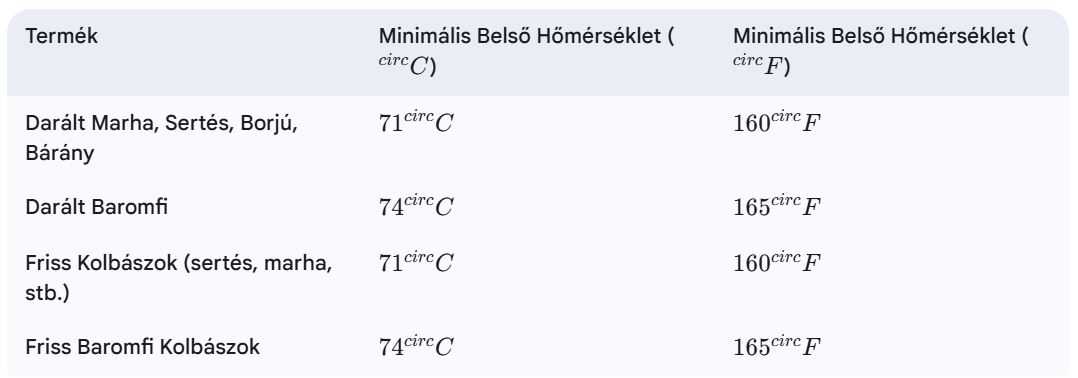Screen dimensions: 1078x378
Task: Click 71°C in the Darált Marha row
Action: click(416, 122)
